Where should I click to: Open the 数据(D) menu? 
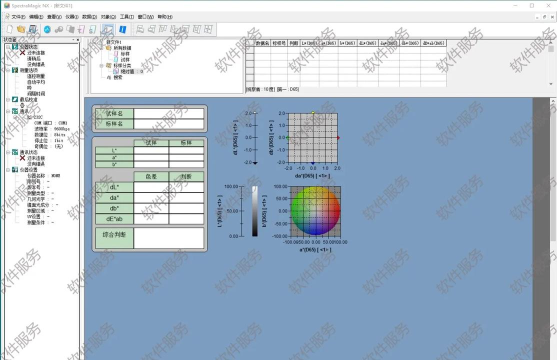tap(90, 17)
